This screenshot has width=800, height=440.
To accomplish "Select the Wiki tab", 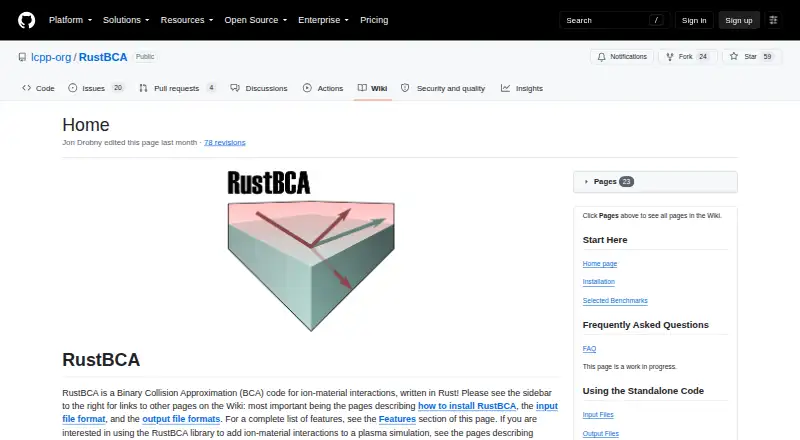I will (372, 88).
